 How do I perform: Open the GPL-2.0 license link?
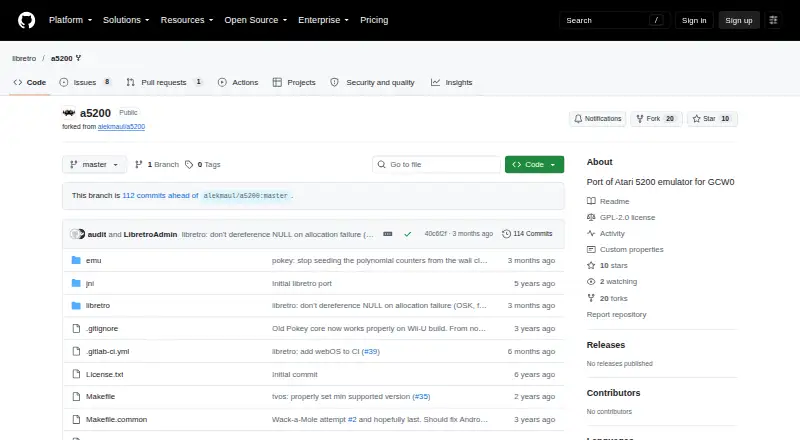coord(621,217)
